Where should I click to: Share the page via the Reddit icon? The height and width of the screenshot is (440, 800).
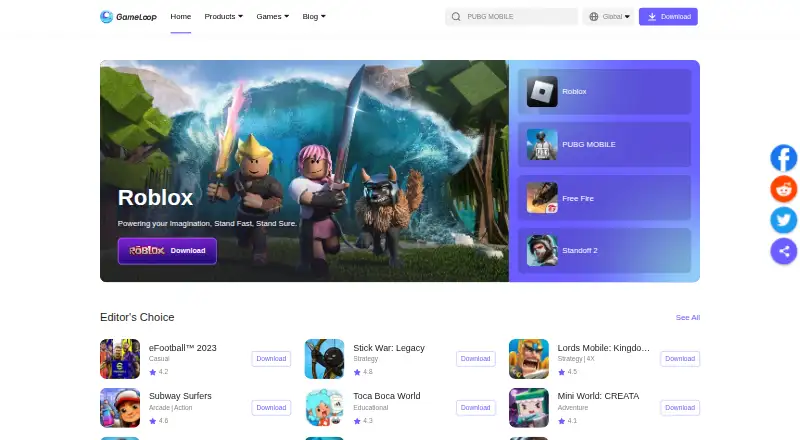pos(784,189)
